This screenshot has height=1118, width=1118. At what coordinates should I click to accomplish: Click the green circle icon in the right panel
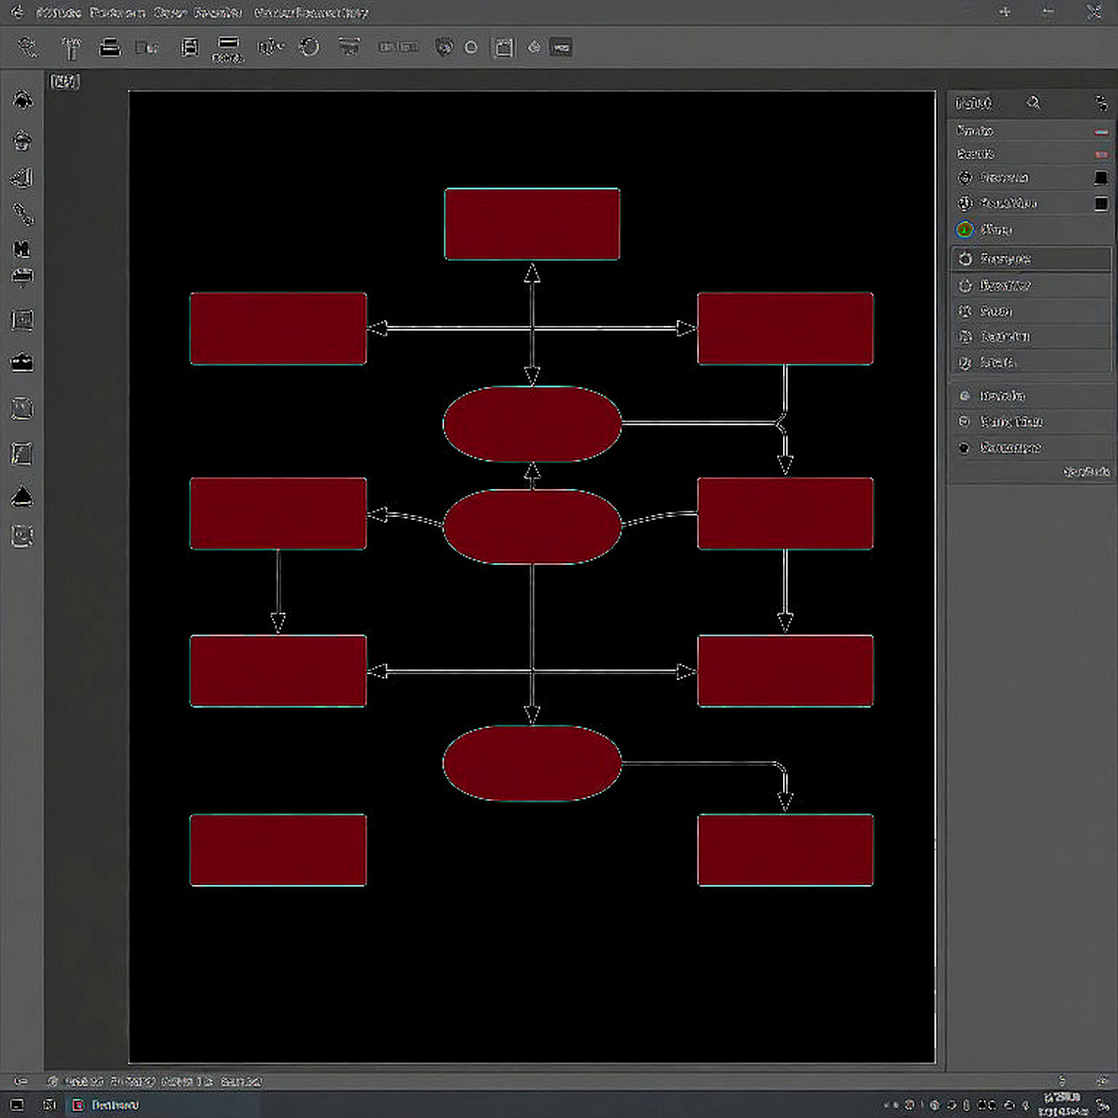click(965, 230)
